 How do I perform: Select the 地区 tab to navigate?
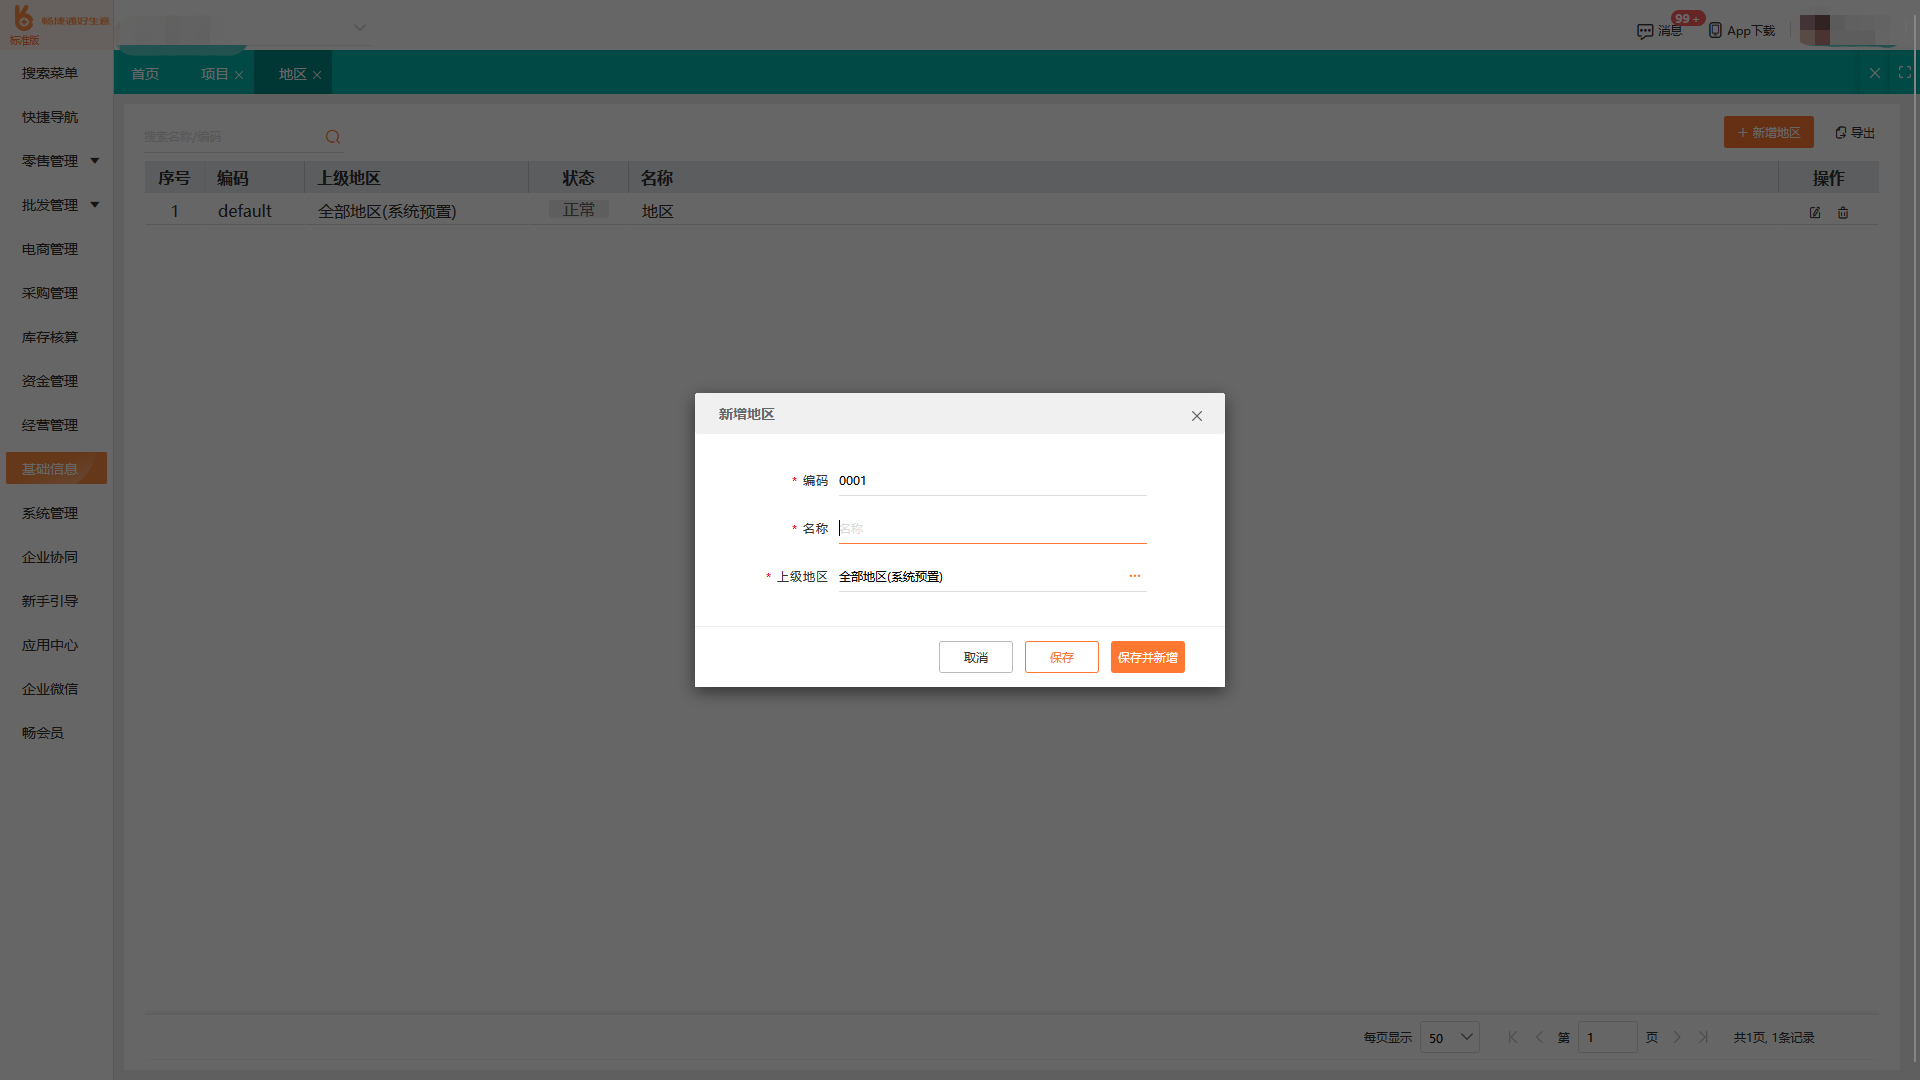click(x=291, y=73)
